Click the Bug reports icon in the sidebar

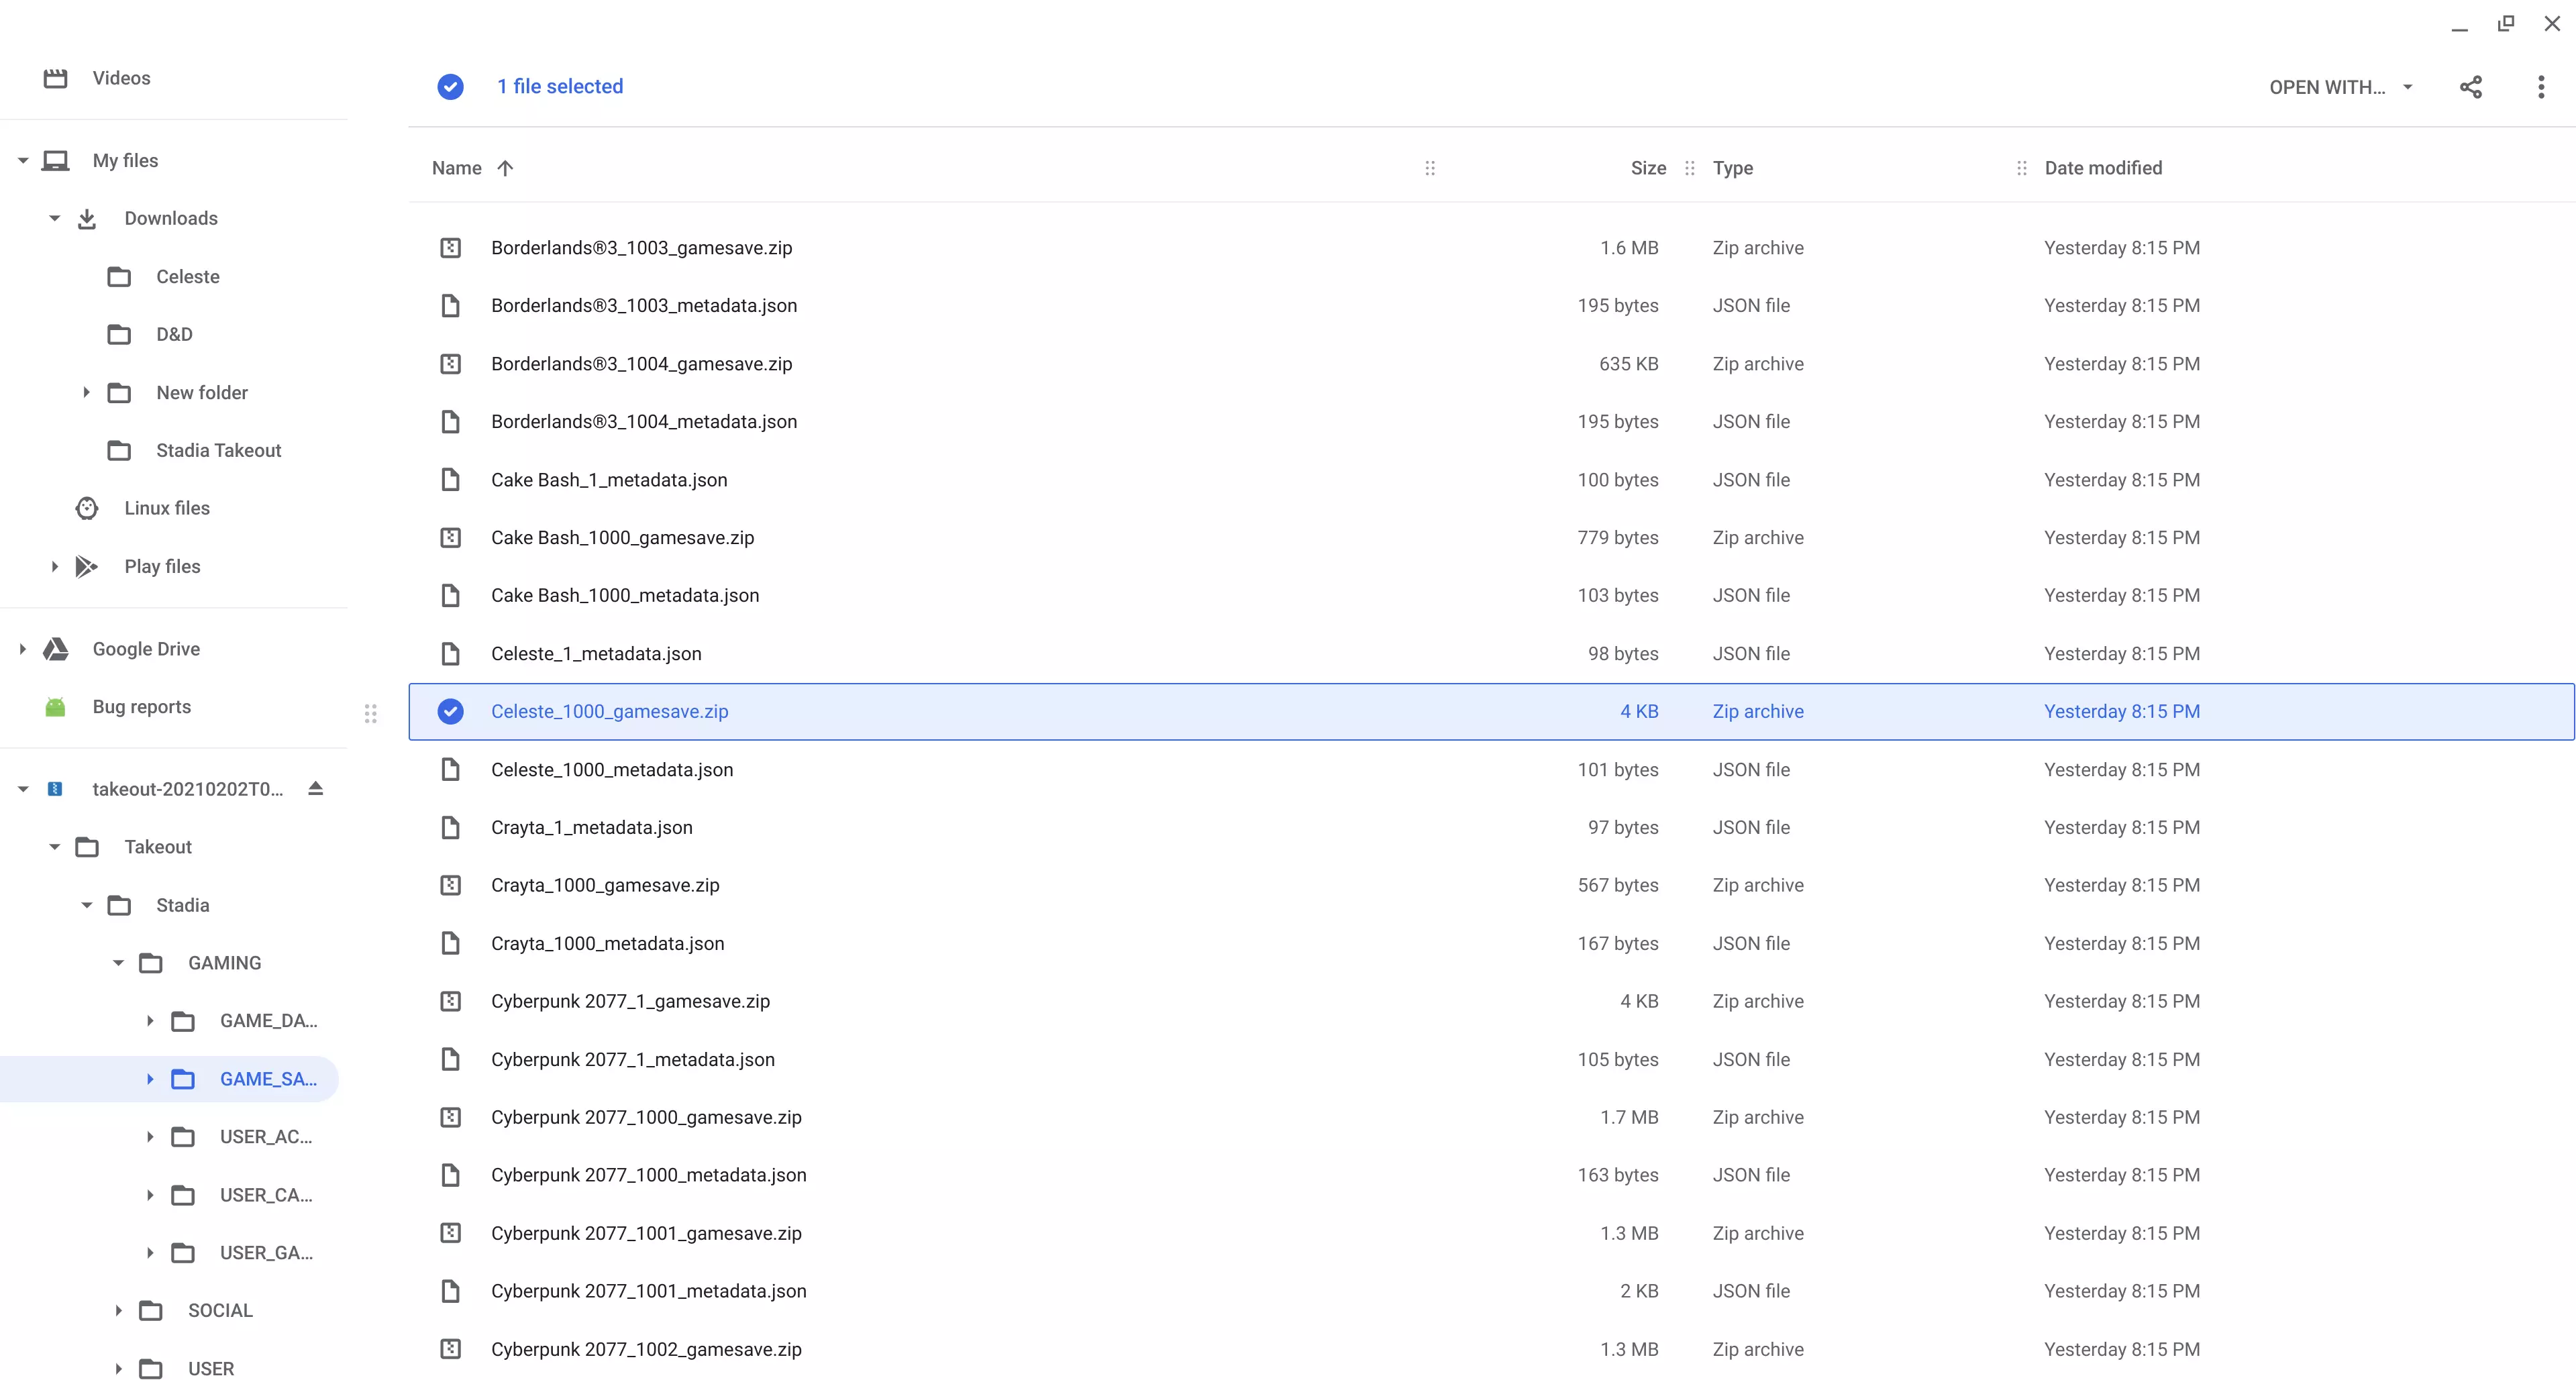(x=56, y=705)
